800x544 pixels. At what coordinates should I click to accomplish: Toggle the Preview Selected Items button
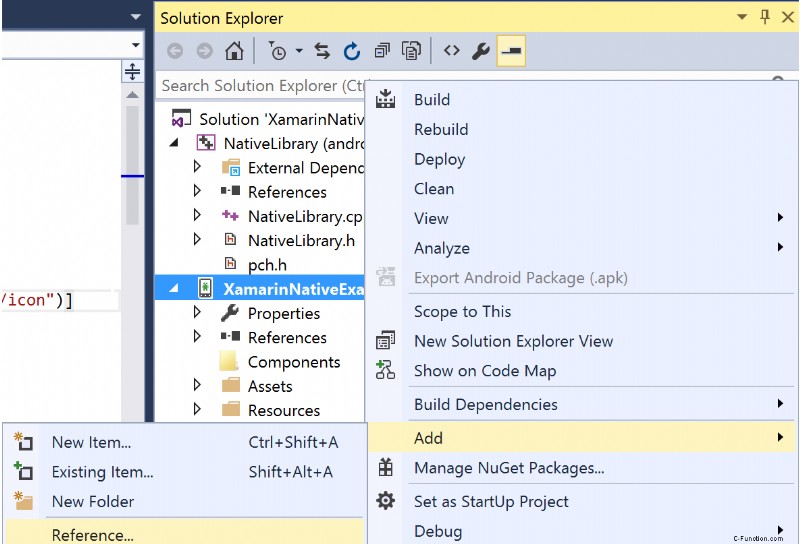tap(511, 51)
